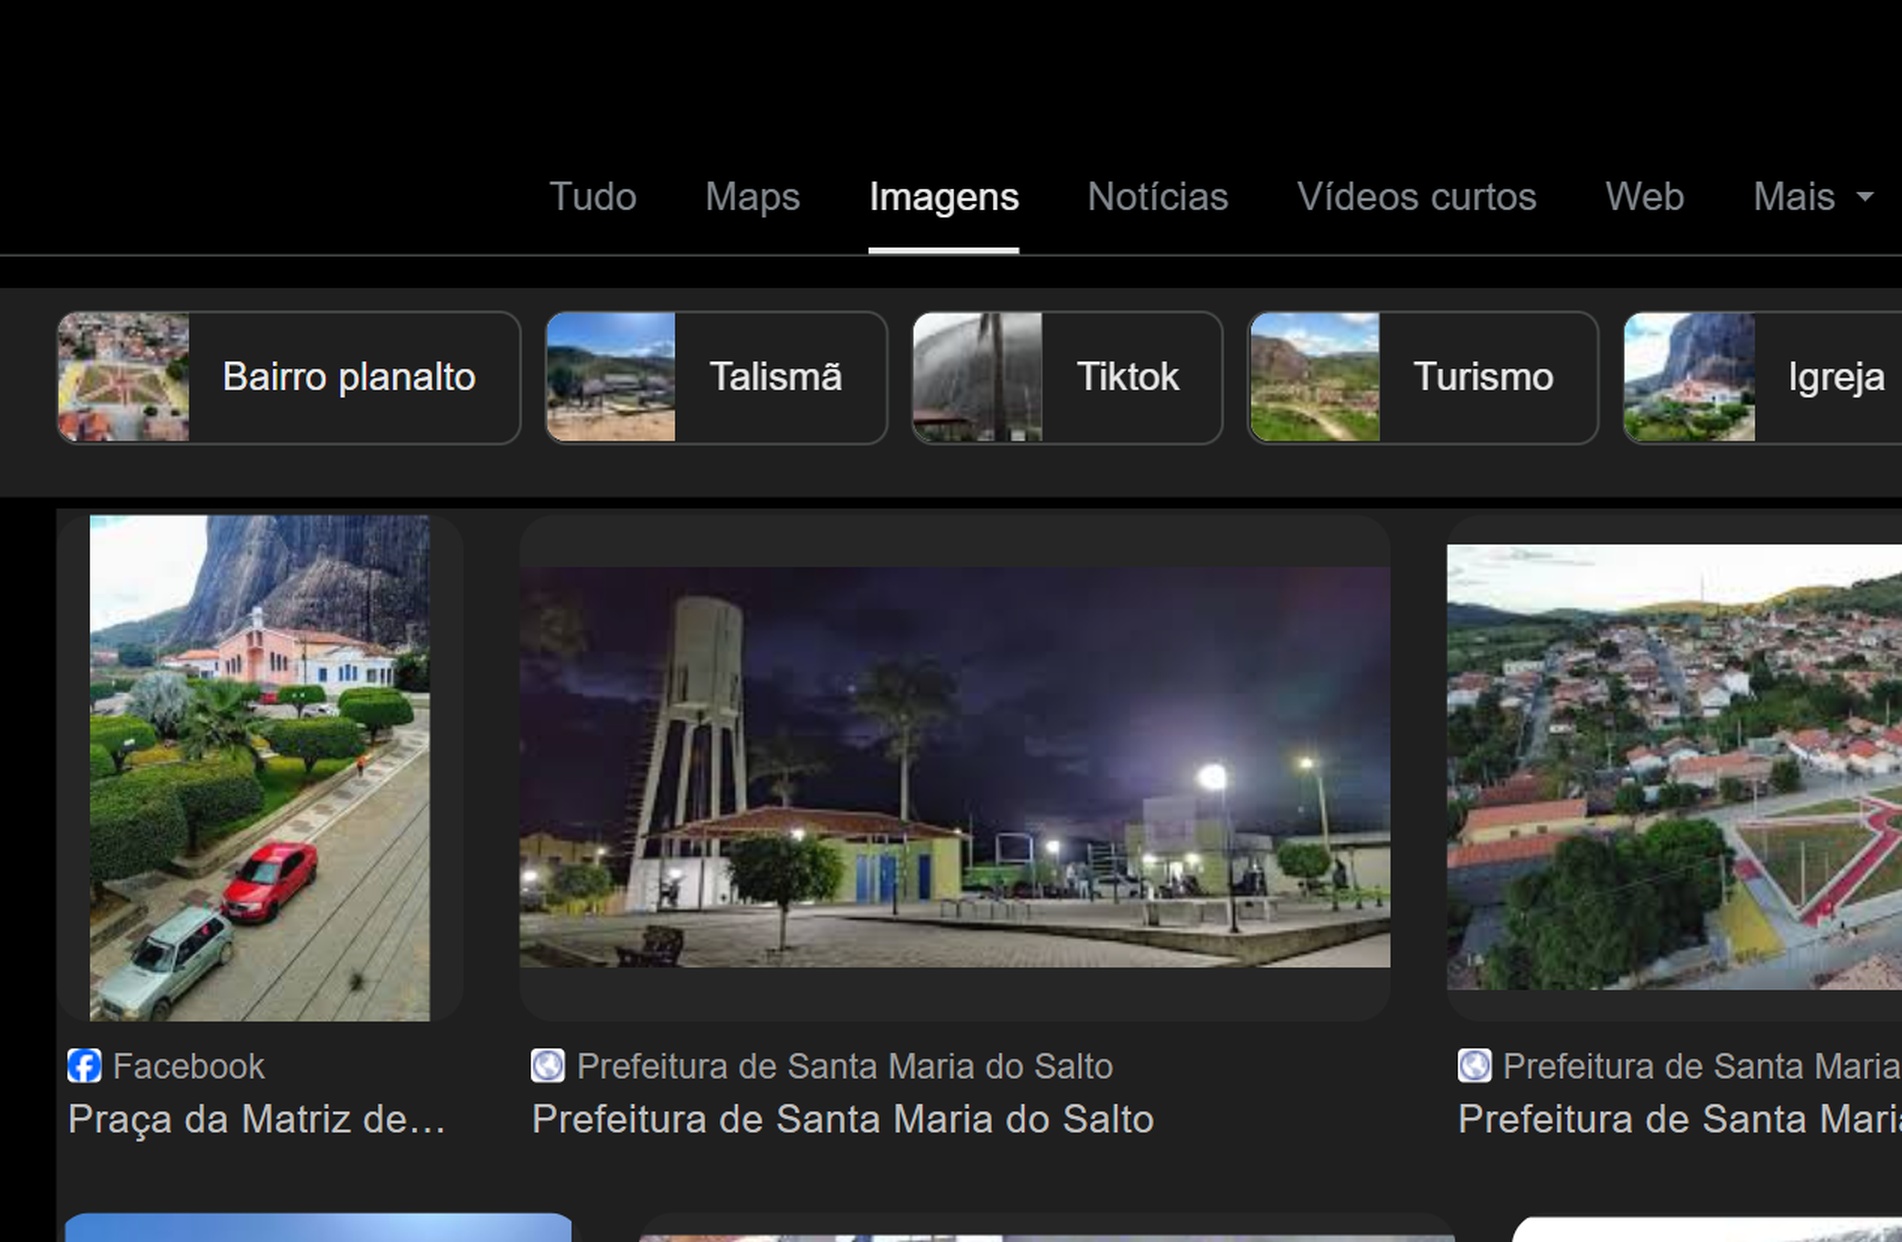1902x1242 pixels.
Task: Open the Web results tab
Action: (x=1644, y=197)
